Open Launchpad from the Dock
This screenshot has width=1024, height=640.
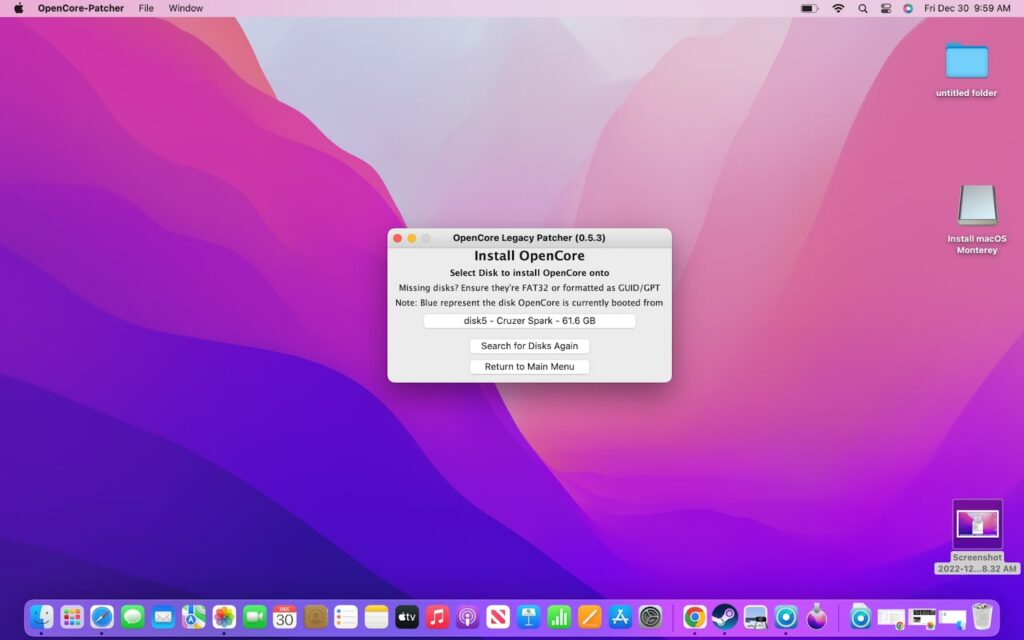tap(72, 616)
